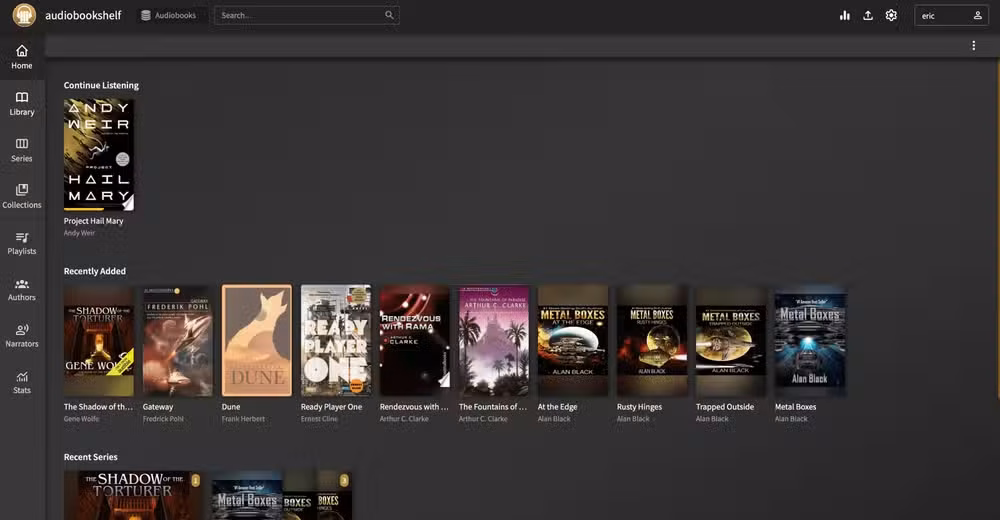Open Series in the sidebar
Screen dimensions: 1000x520
click(x=22, y=150)
